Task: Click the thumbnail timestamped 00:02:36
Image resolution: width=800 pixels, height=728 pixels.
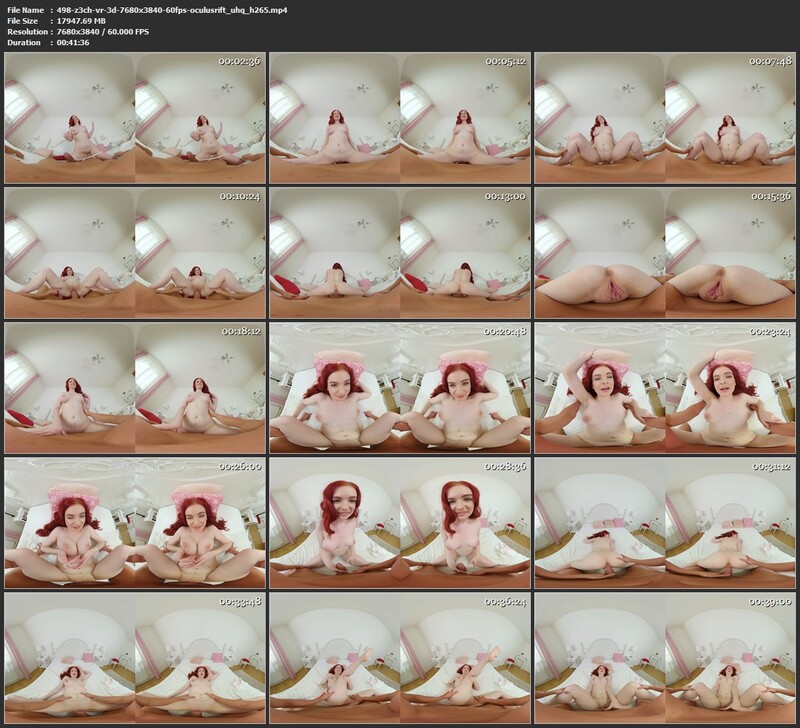Action: 135,117
